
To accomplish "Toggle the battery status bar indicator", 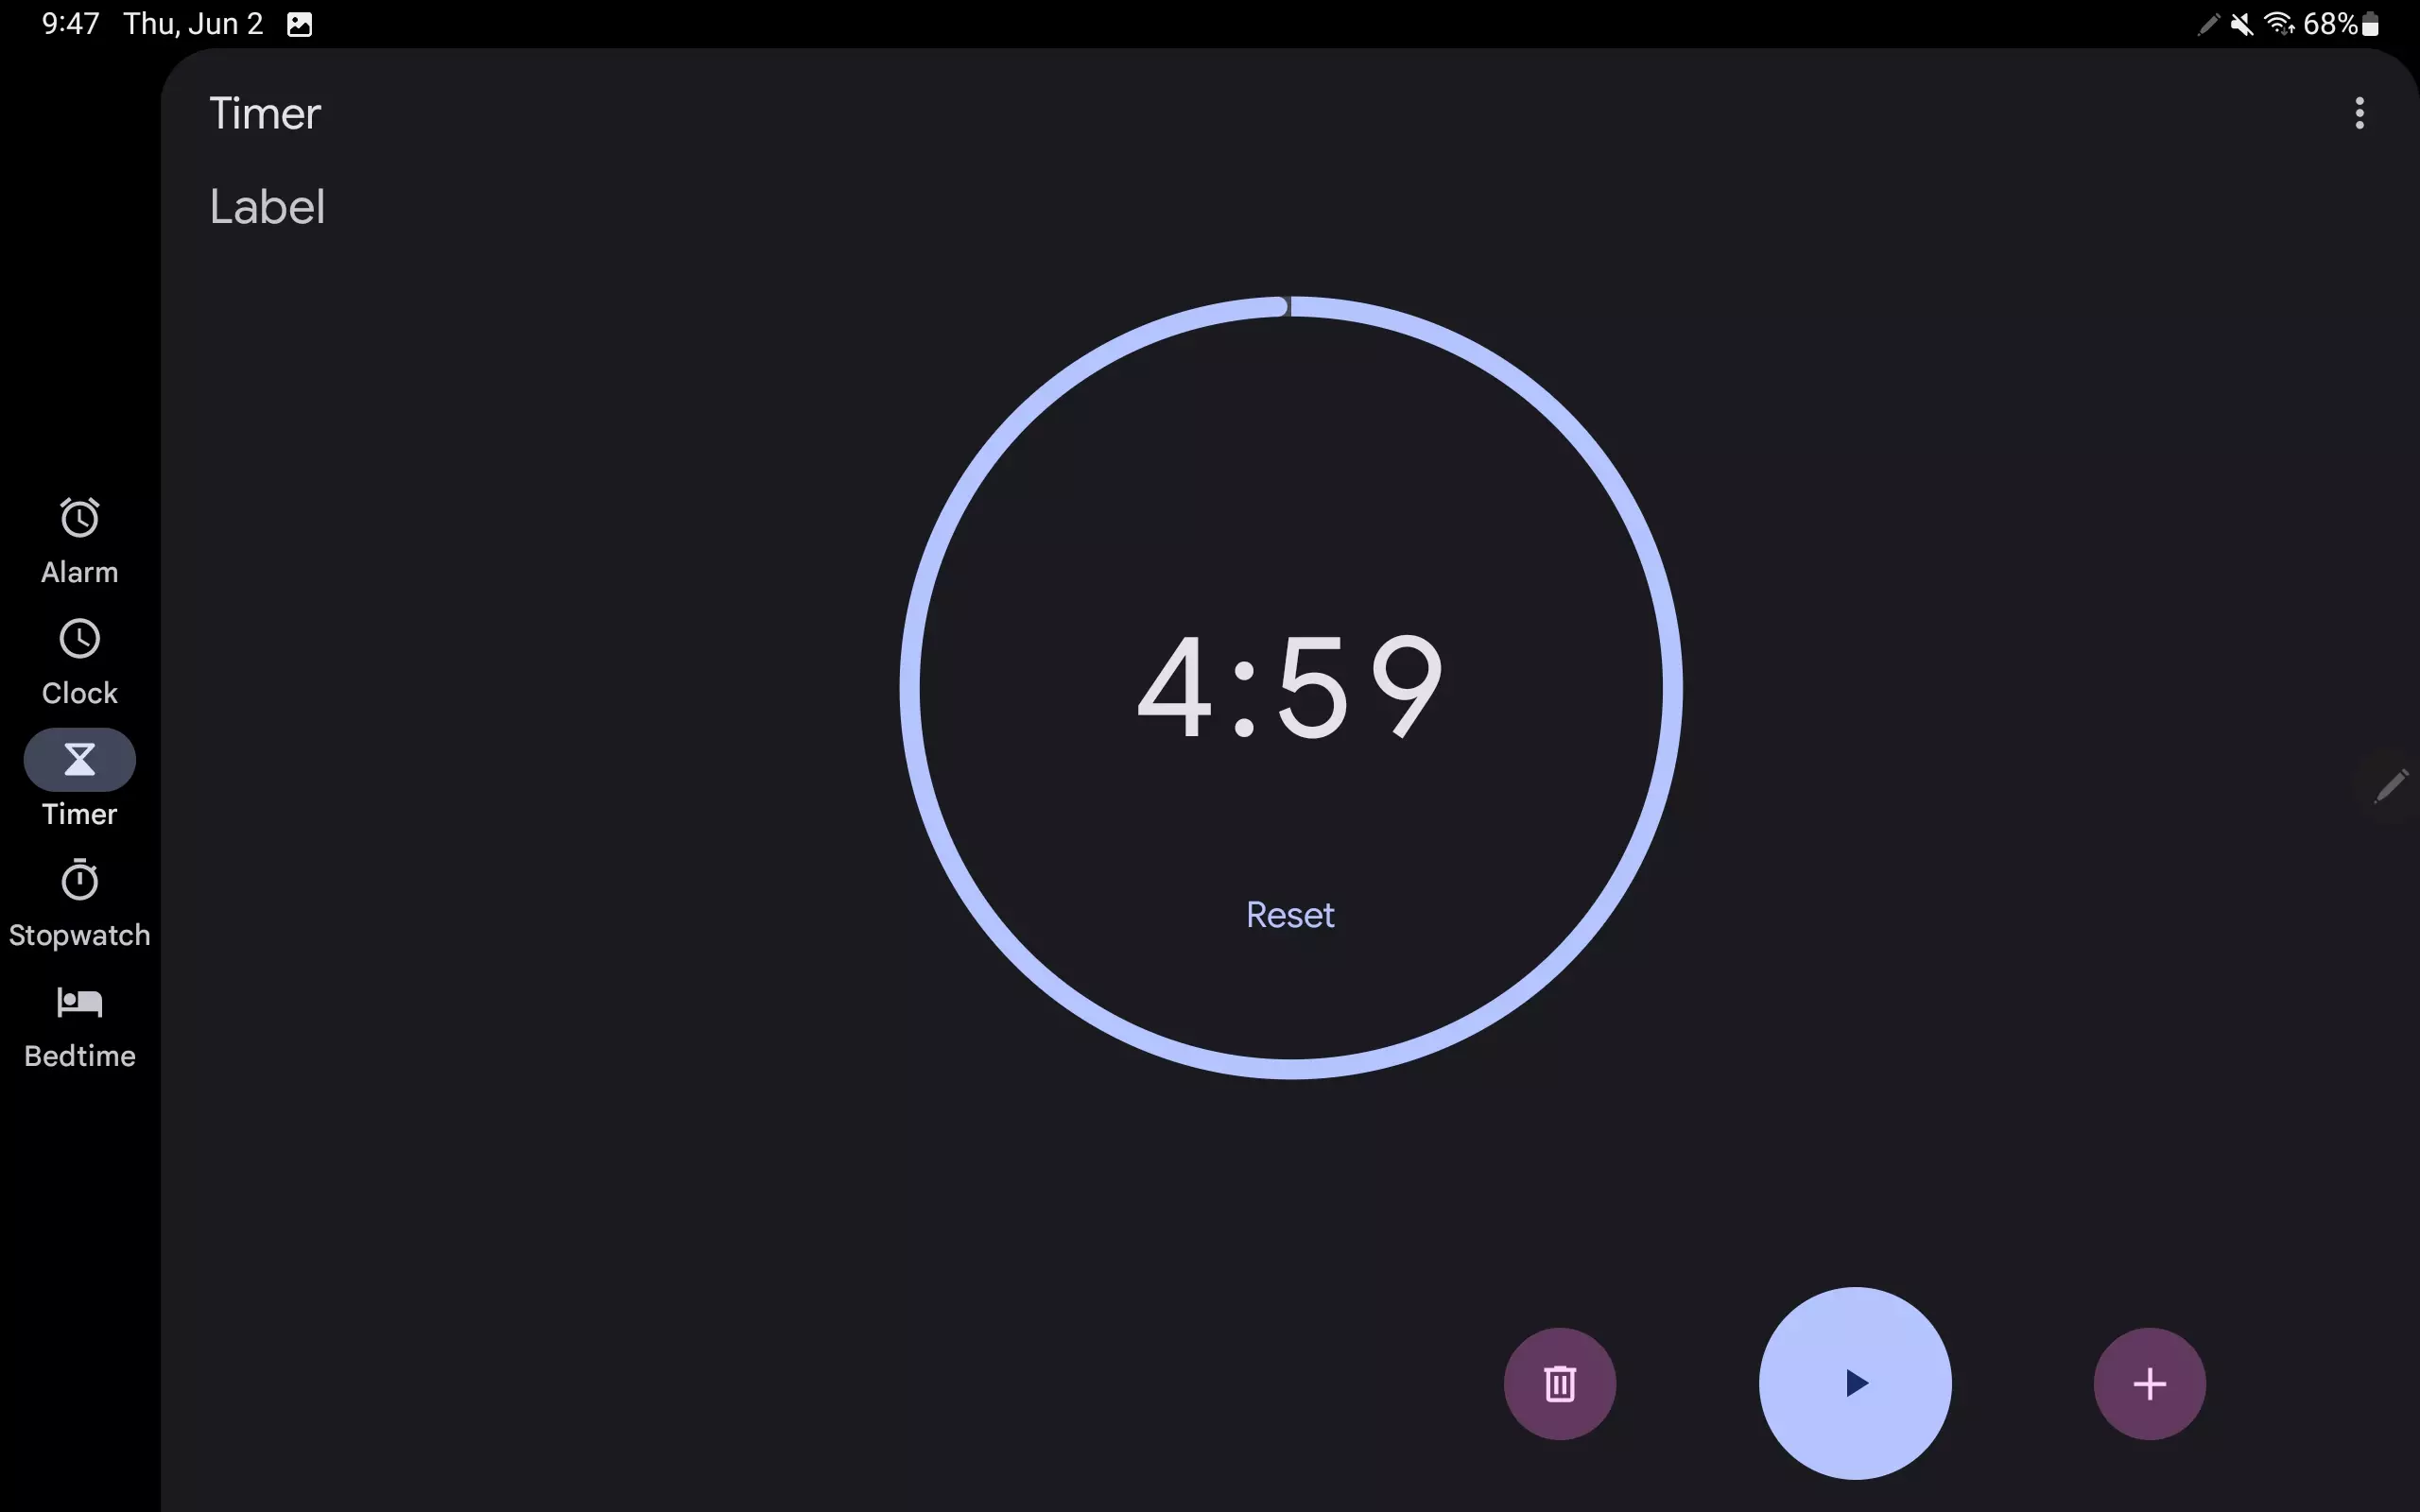I will (2362, 23).
